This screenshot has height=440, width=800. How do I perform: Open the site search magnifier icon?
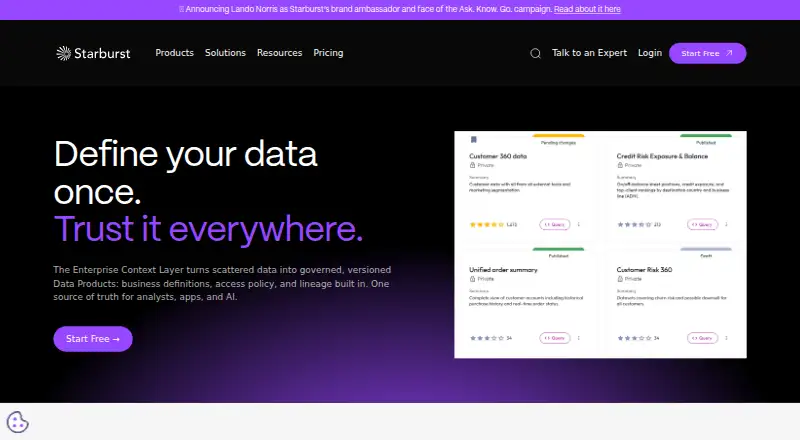click(x=535, y=53)
